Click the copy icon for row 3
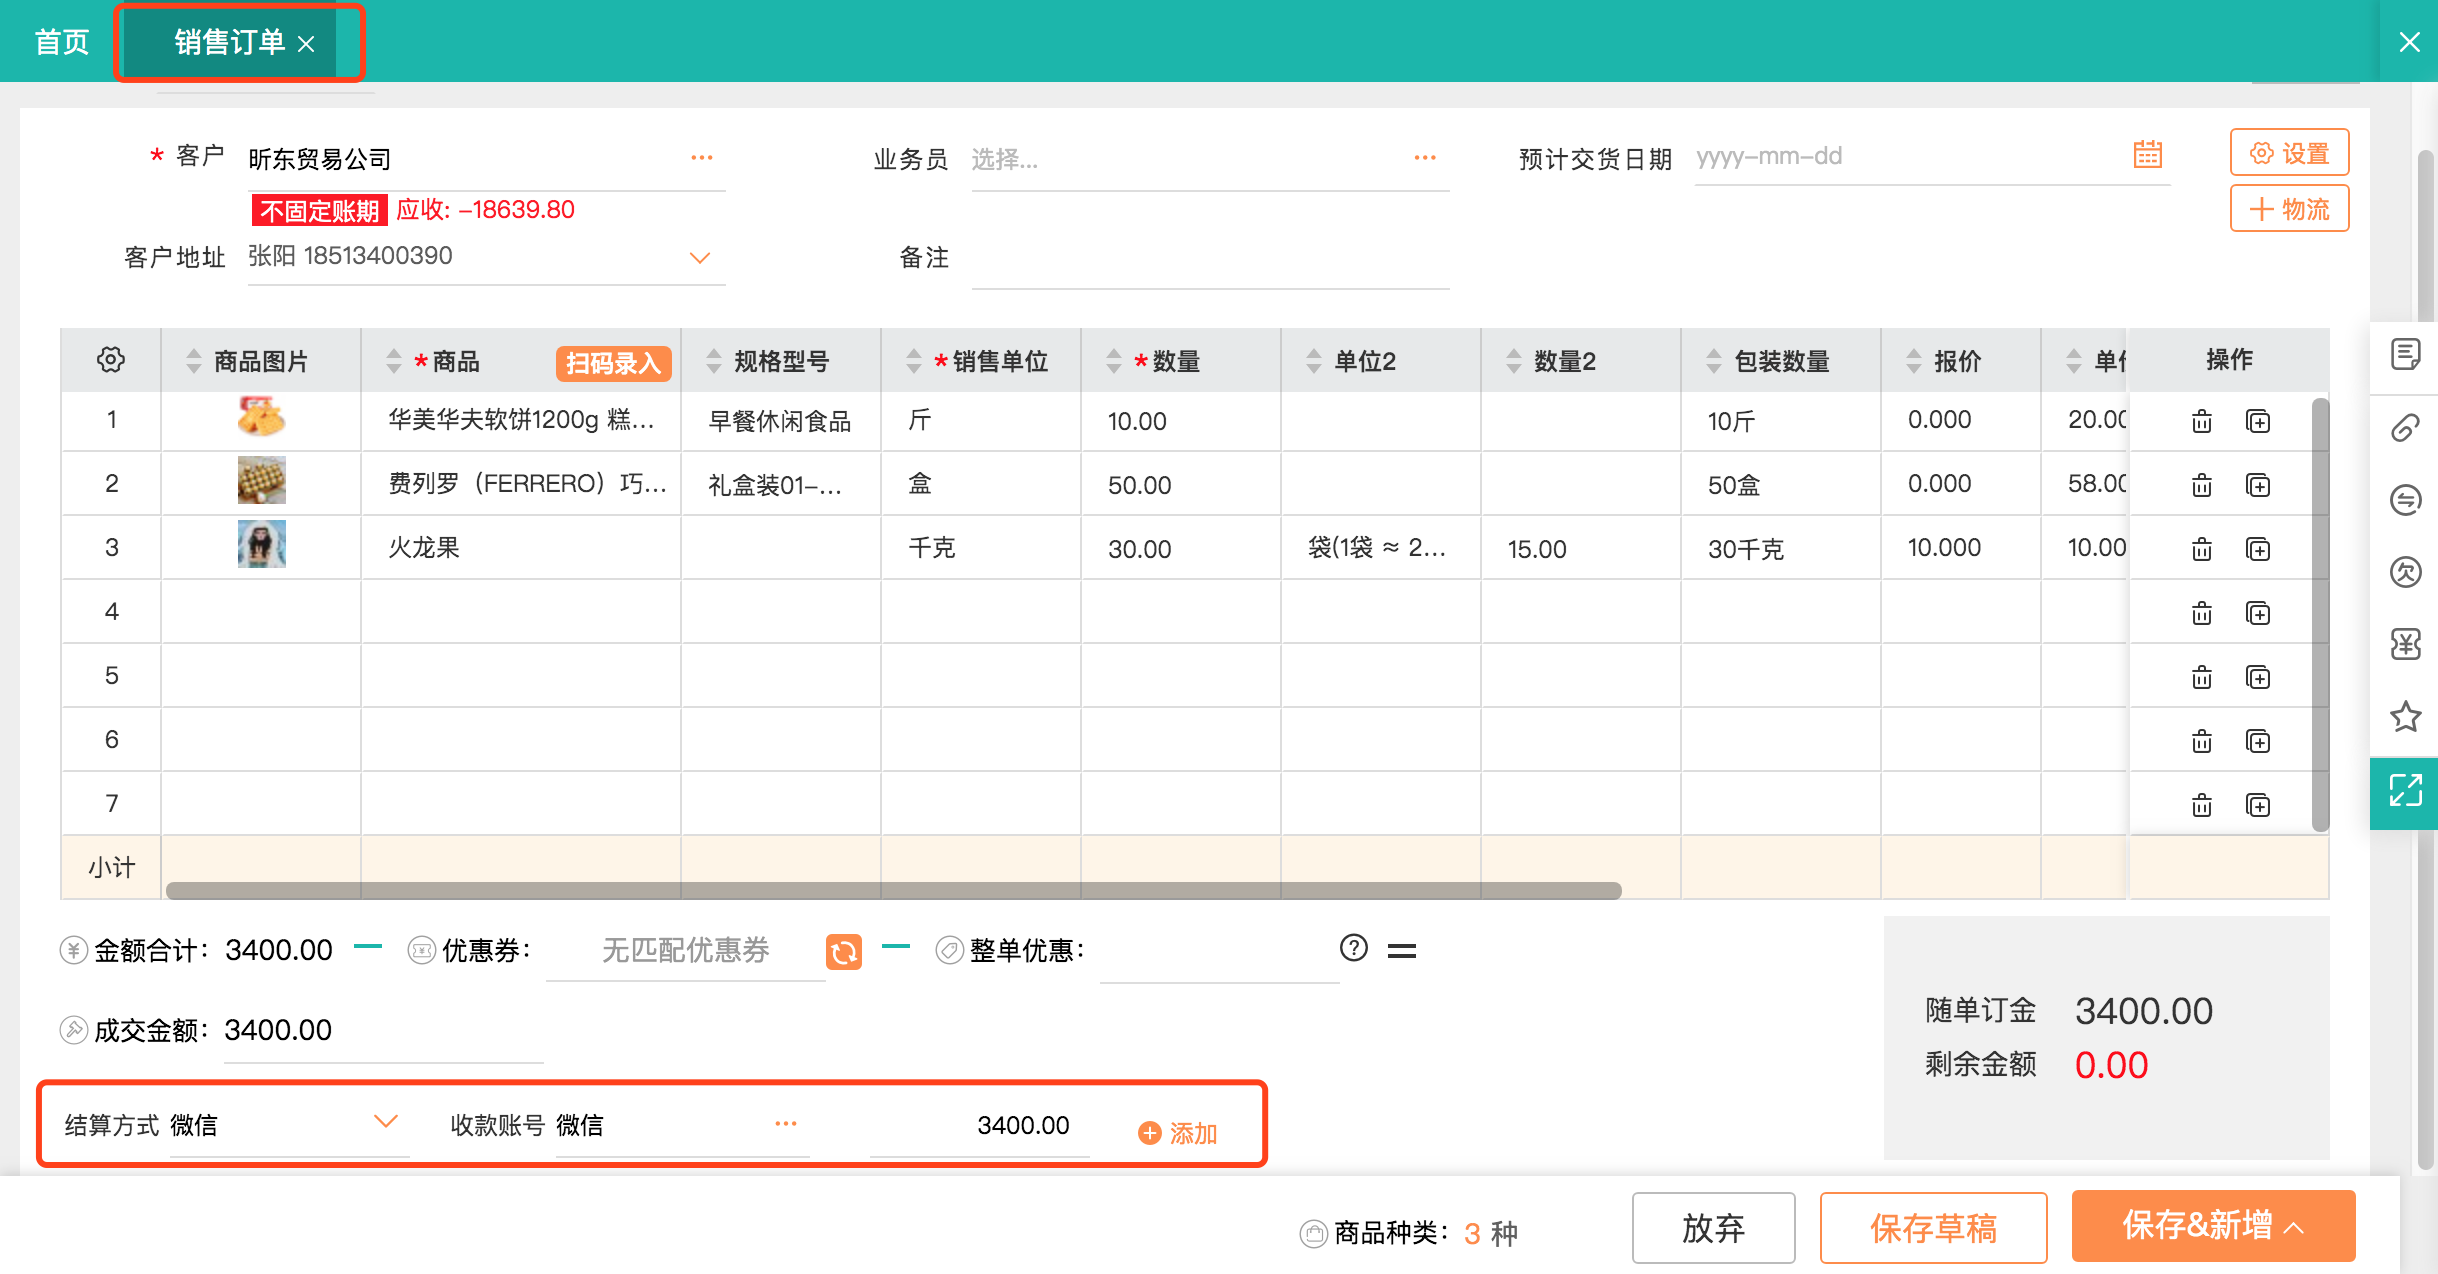 [2257, 548]
